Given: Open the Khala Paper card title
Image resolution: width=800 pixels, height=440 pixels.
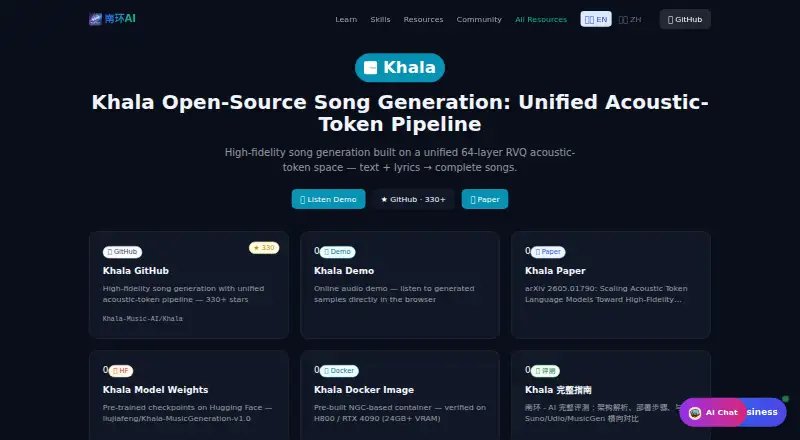Looking at the screenshot, I should [x=555, y=271].
